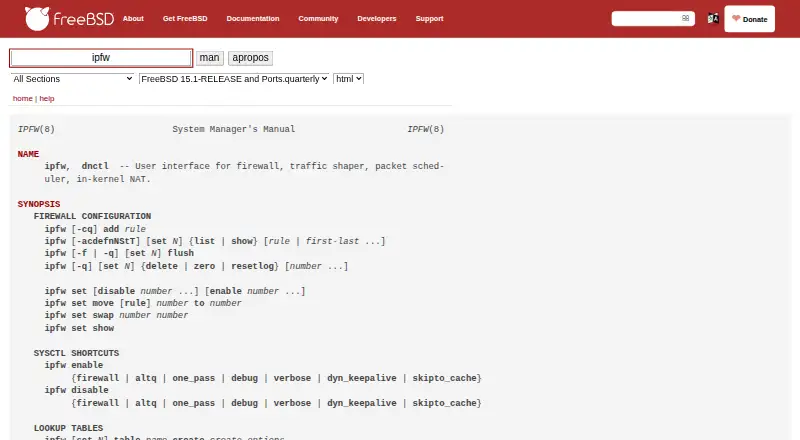Click the apropos button
800x440 pixels.
[x=251, y=58]
